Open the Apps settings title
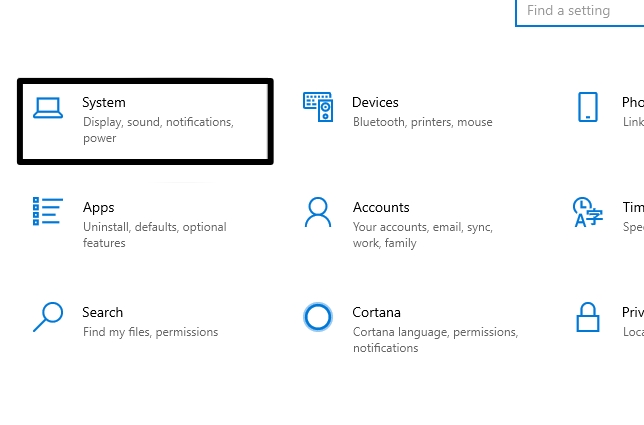The height and width of the screenshot is (425, 644). click(99, 208)
